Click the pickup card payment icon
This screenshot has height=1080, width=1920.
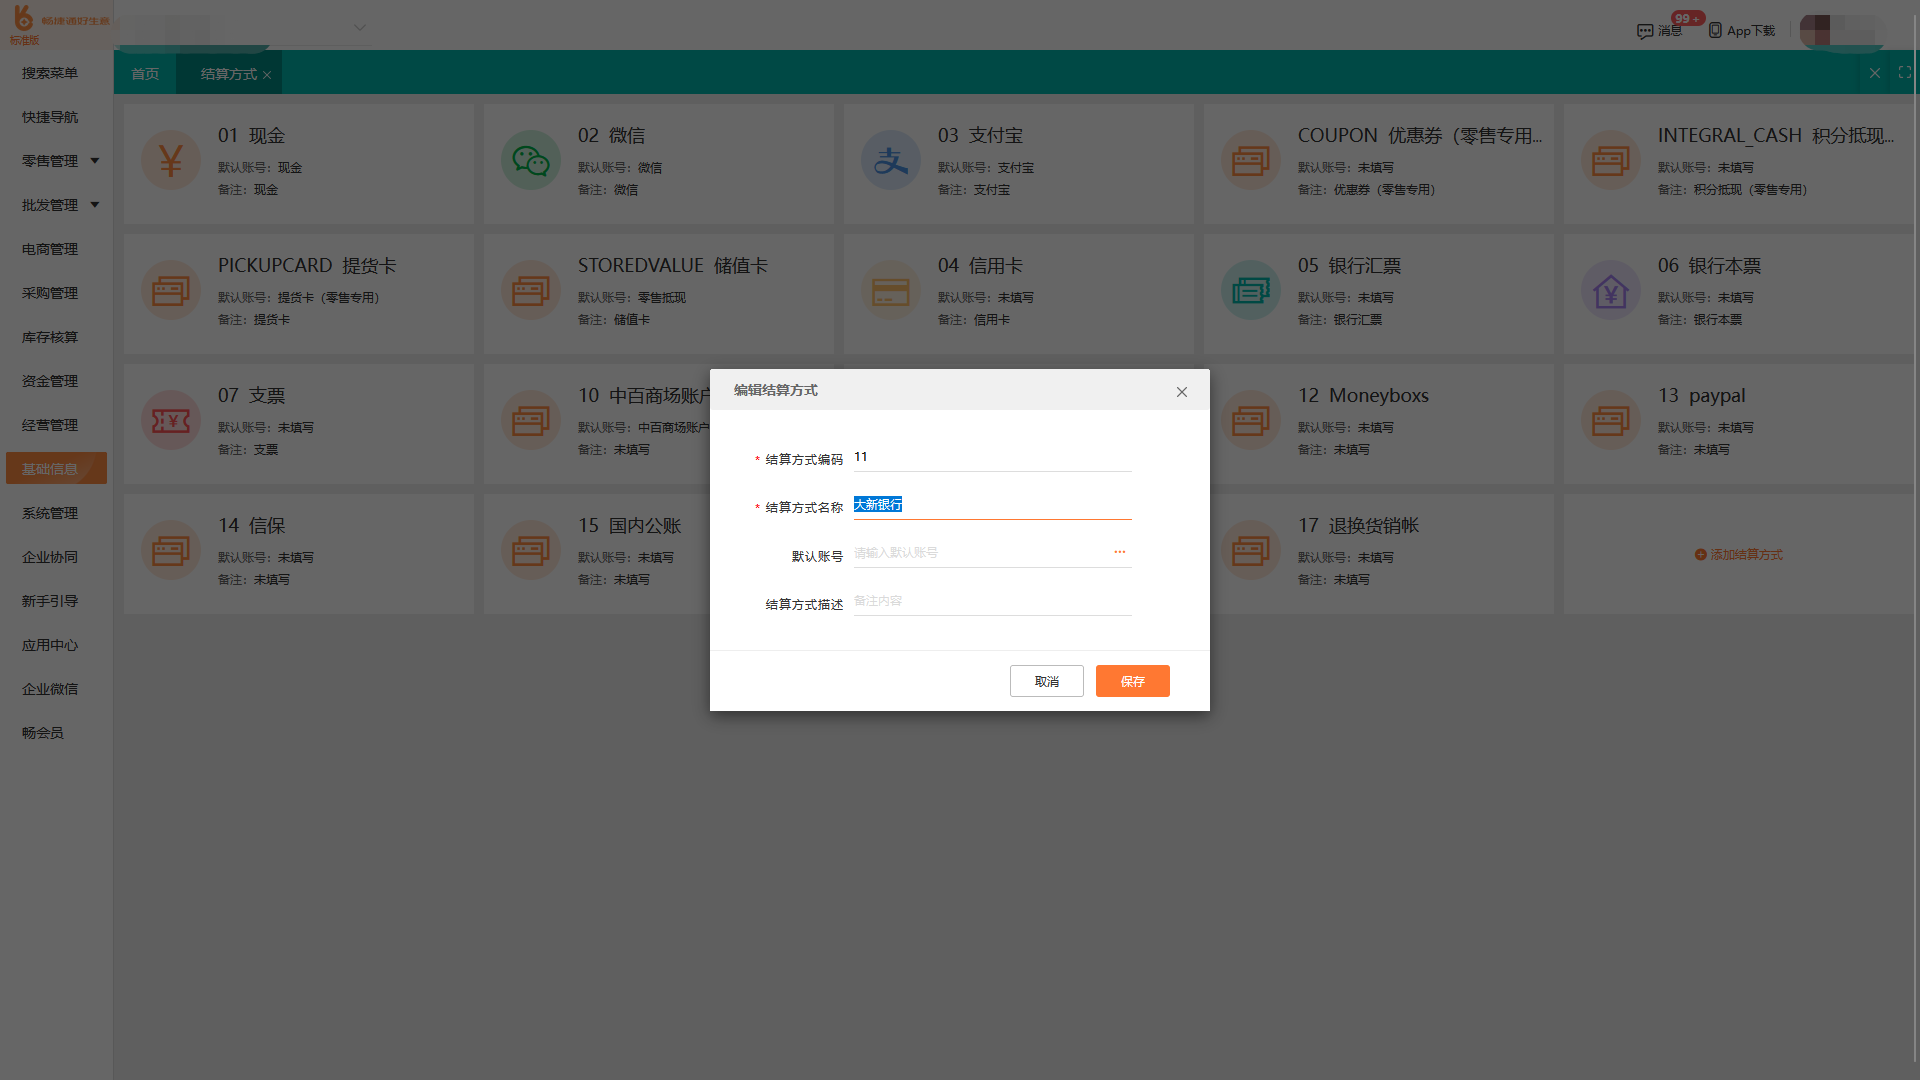click(171, 289)
